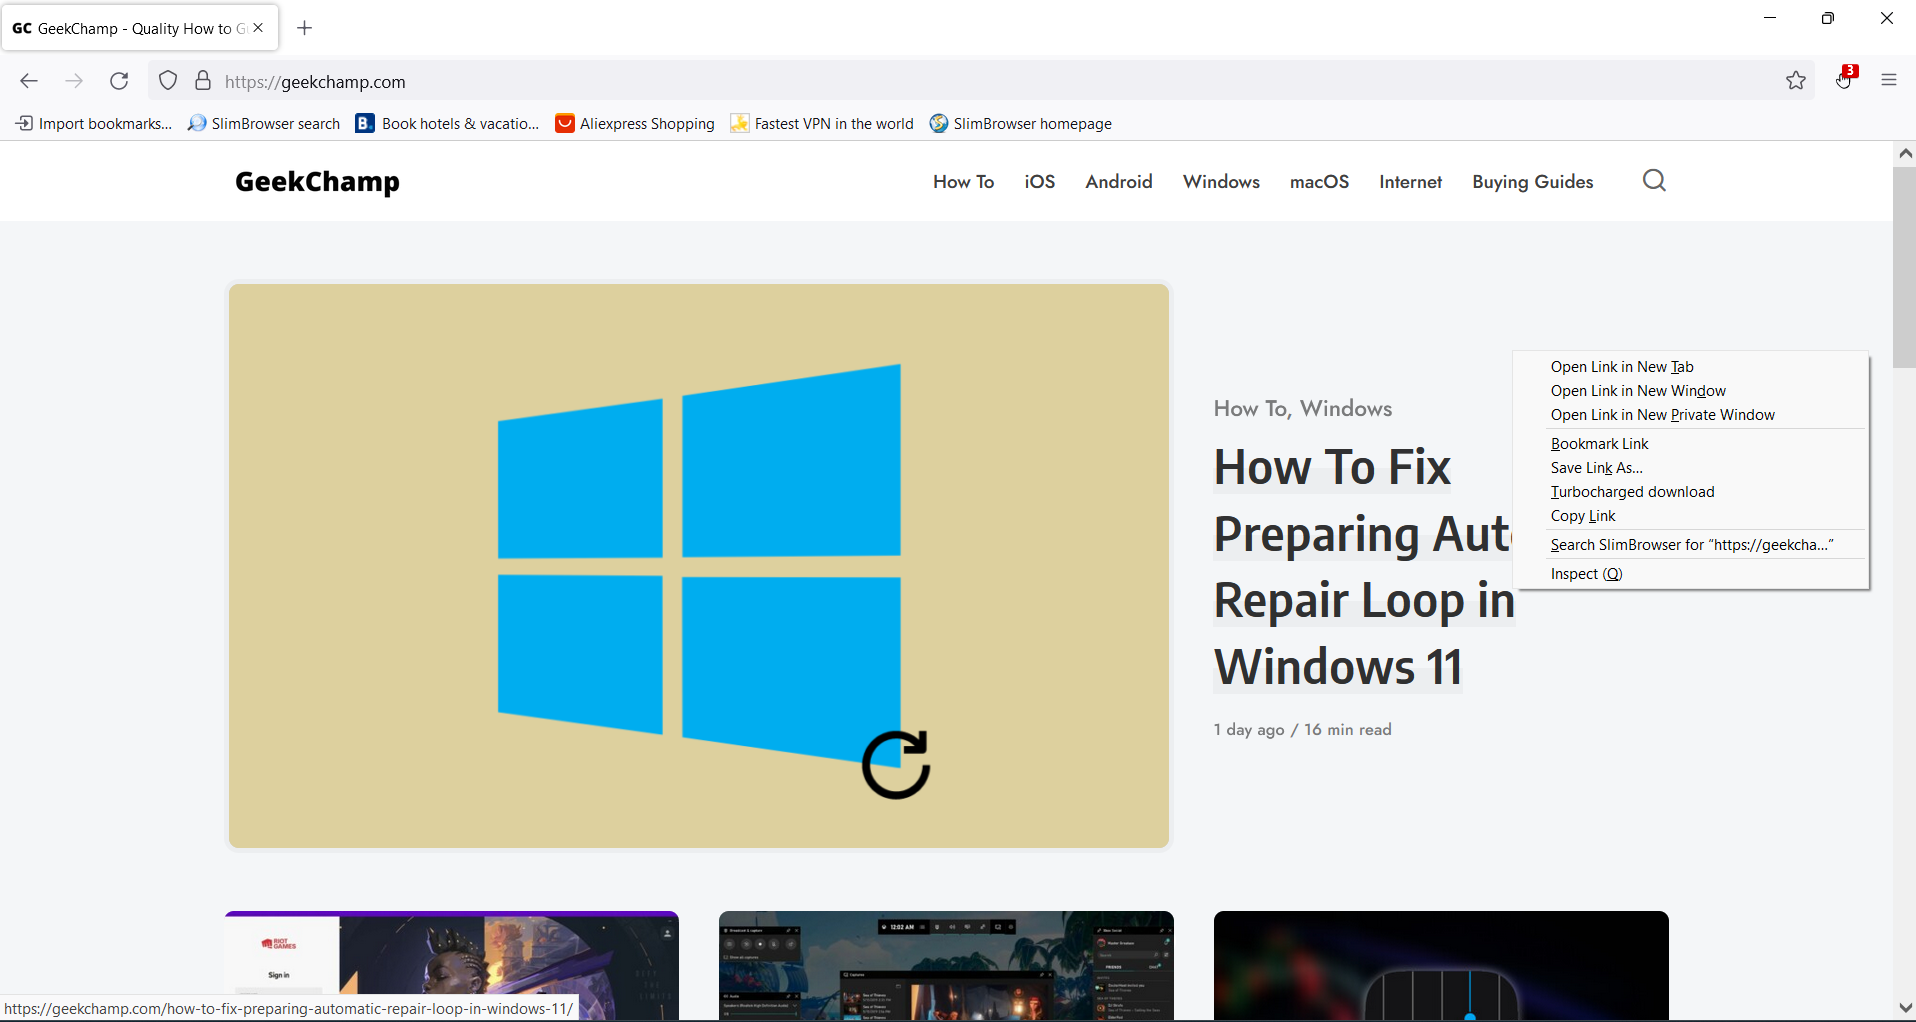This screenshot has height=1022, width=1916.
Task: Open the Buying Guides navigation link
Action: pyautogui.click(x=1532, y=182)
